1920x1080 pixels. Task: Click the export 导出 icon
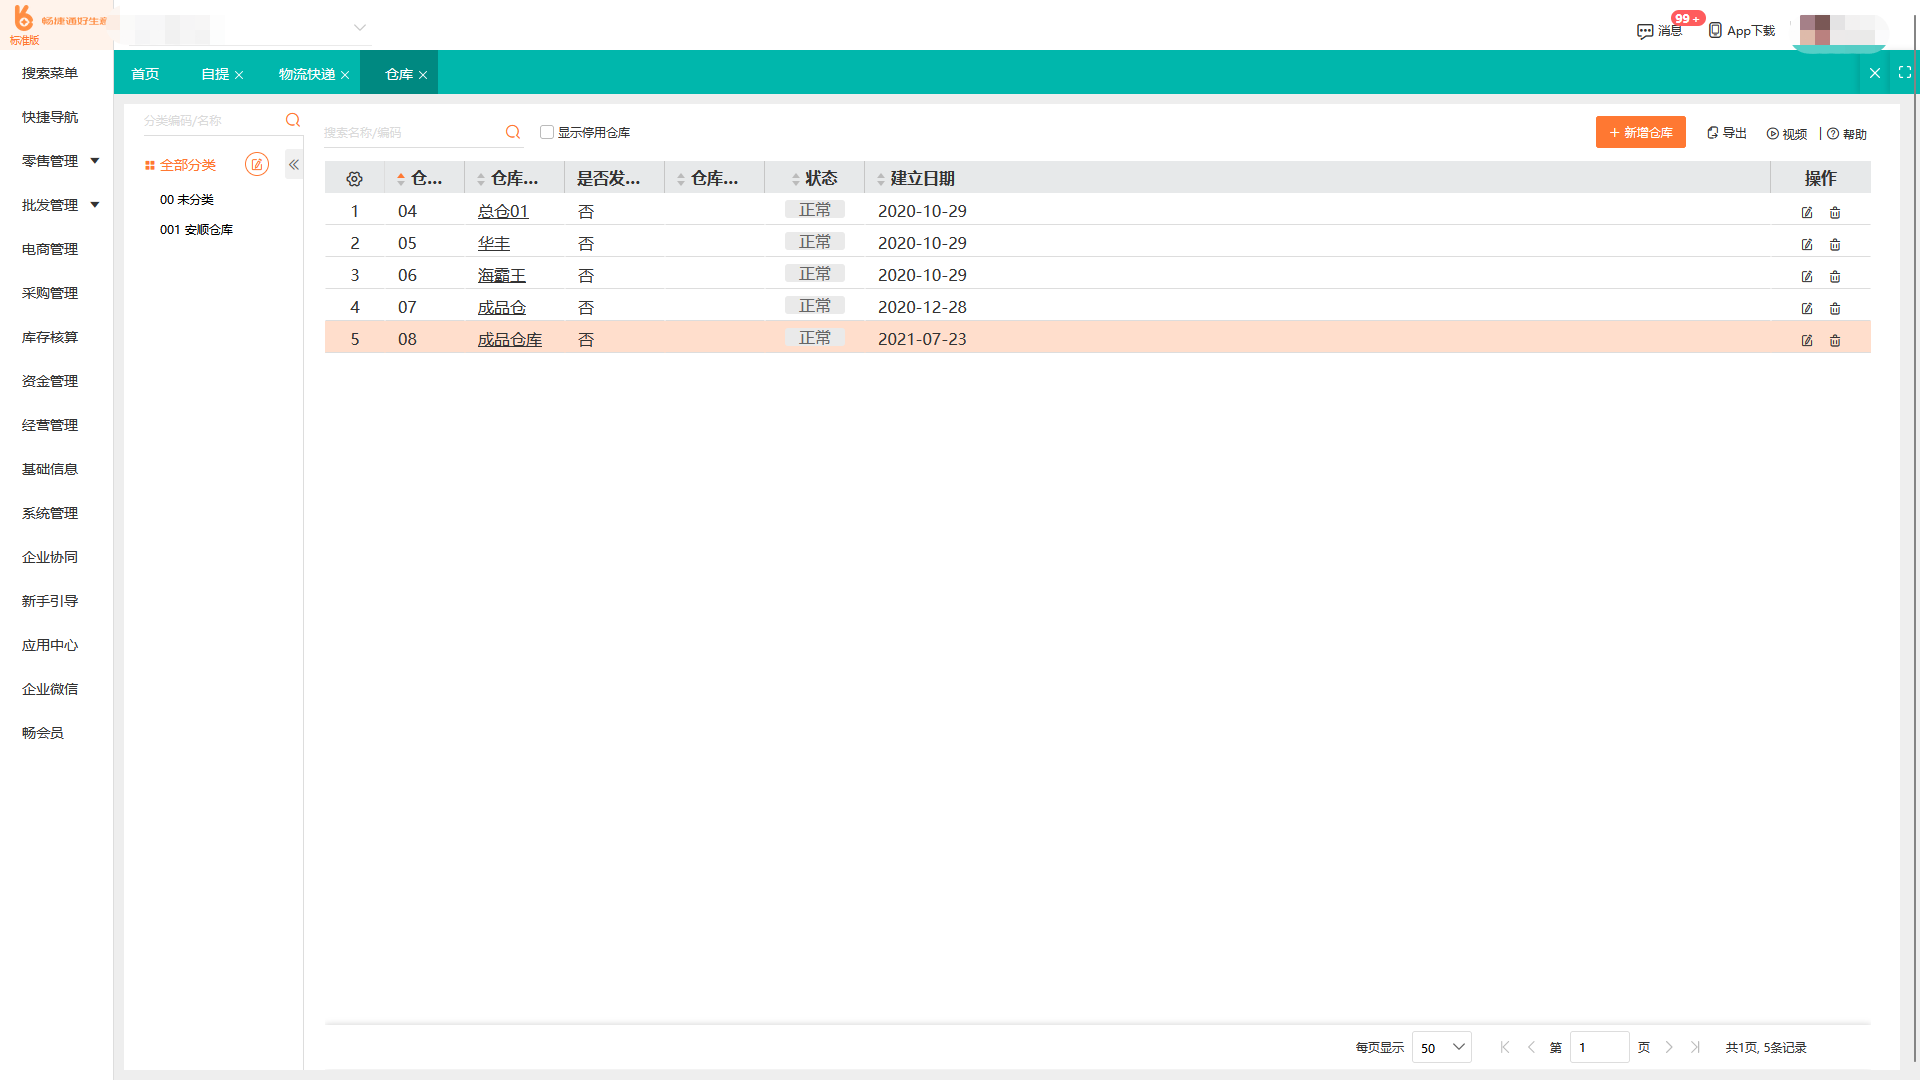[1724, 131]
